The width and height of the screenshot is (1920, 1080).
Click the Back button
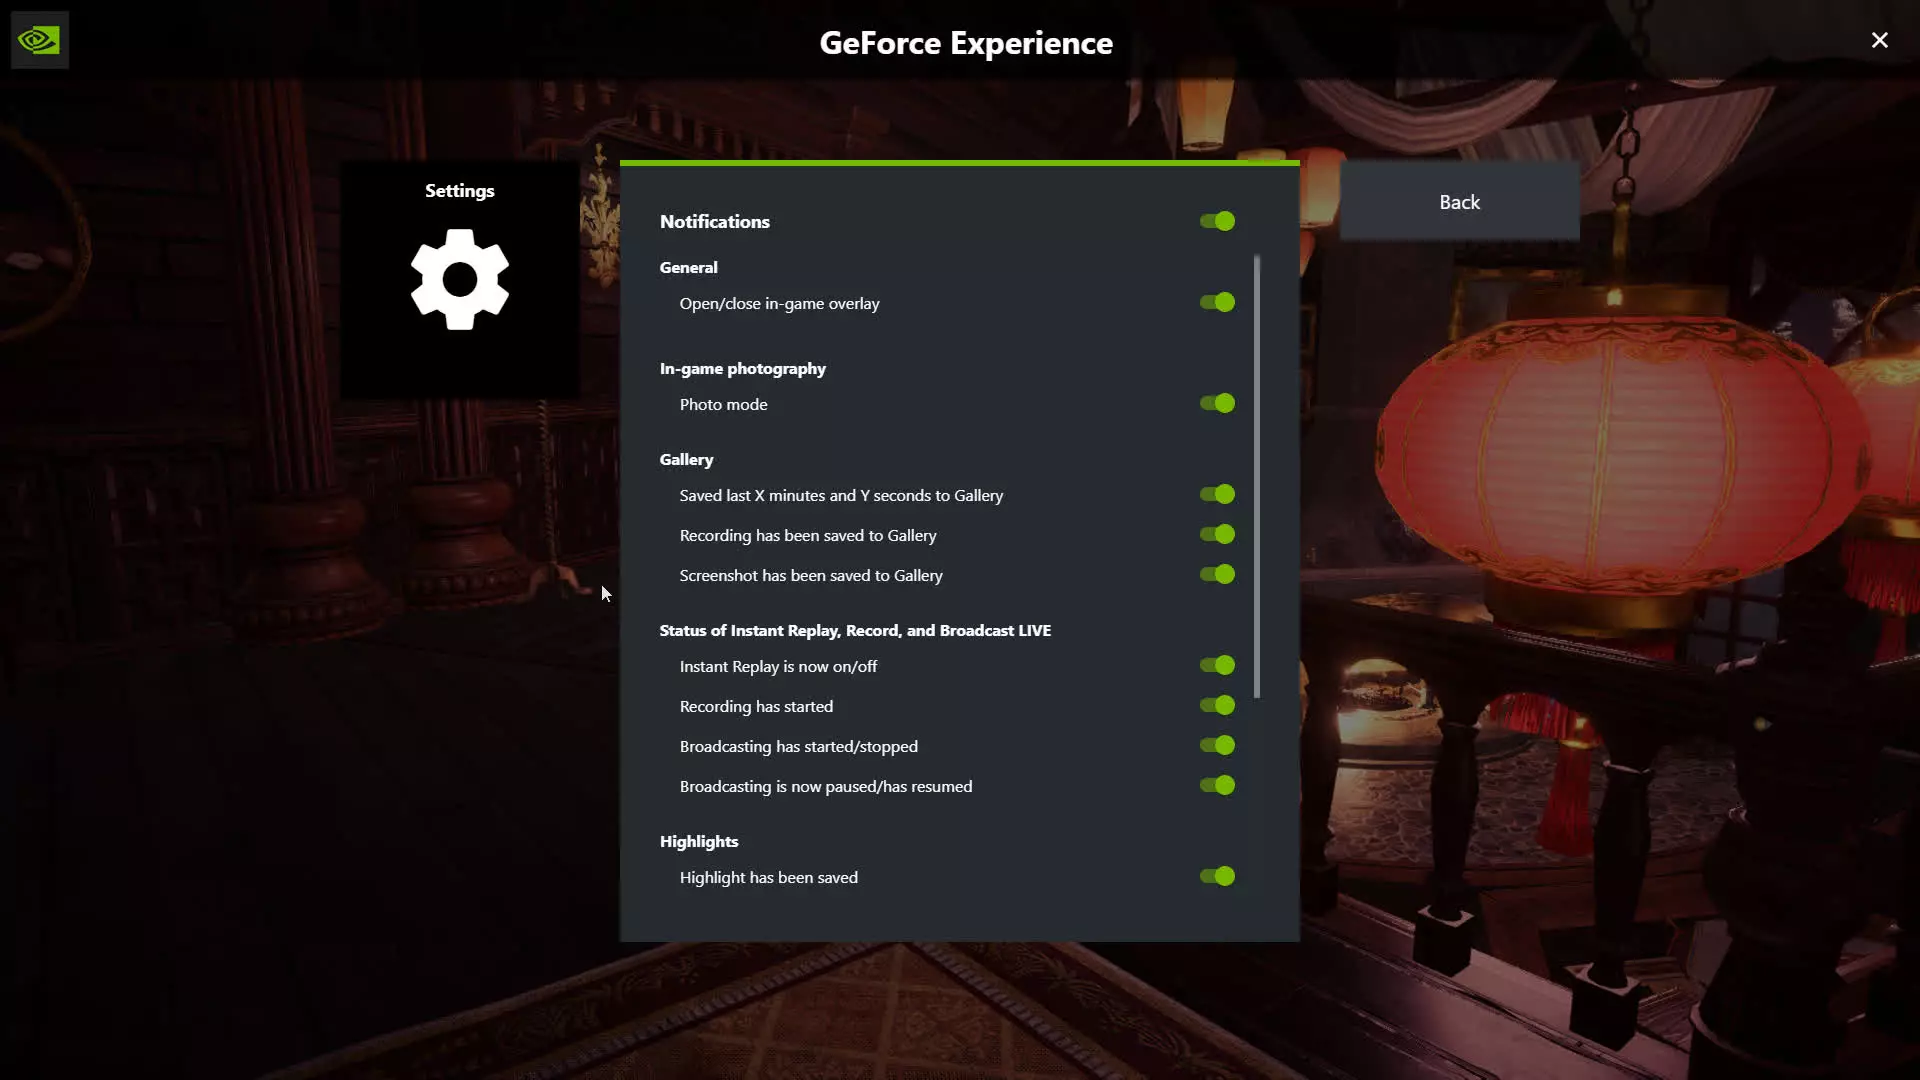[x=1460, y=202]
